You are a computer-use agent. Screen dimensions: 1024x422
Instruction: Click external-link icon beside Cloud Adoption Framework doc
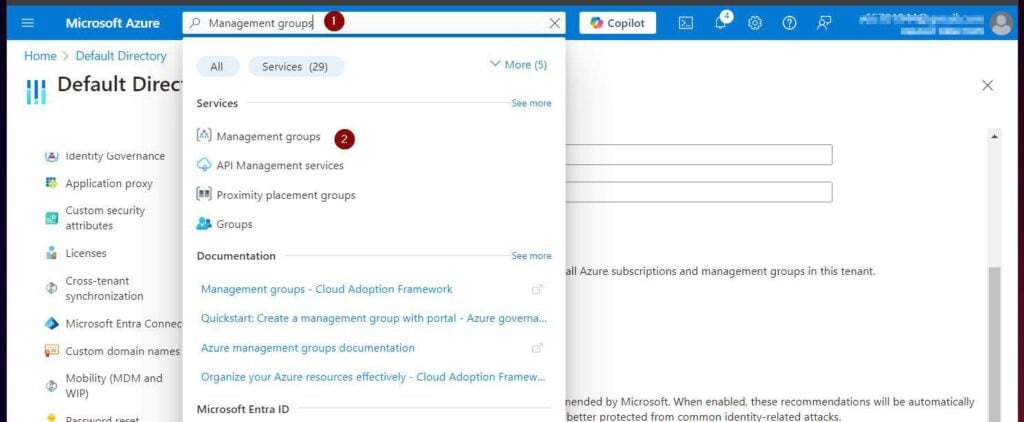click(x=537, y=289)
